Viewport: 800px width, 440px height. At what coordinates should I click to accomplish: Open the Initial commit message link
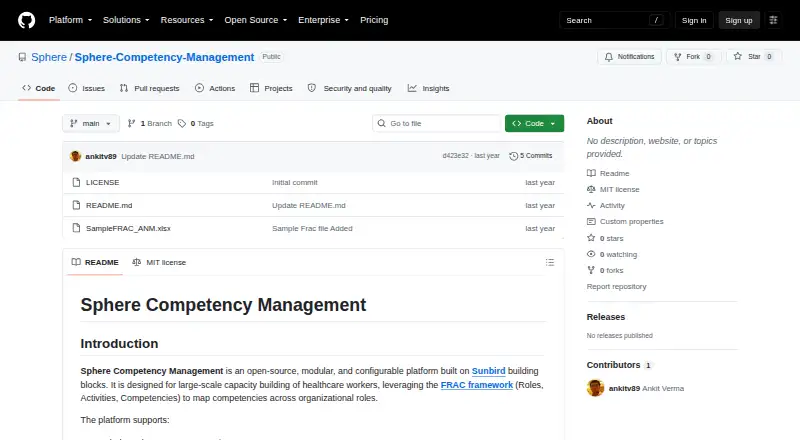[294, 182]
